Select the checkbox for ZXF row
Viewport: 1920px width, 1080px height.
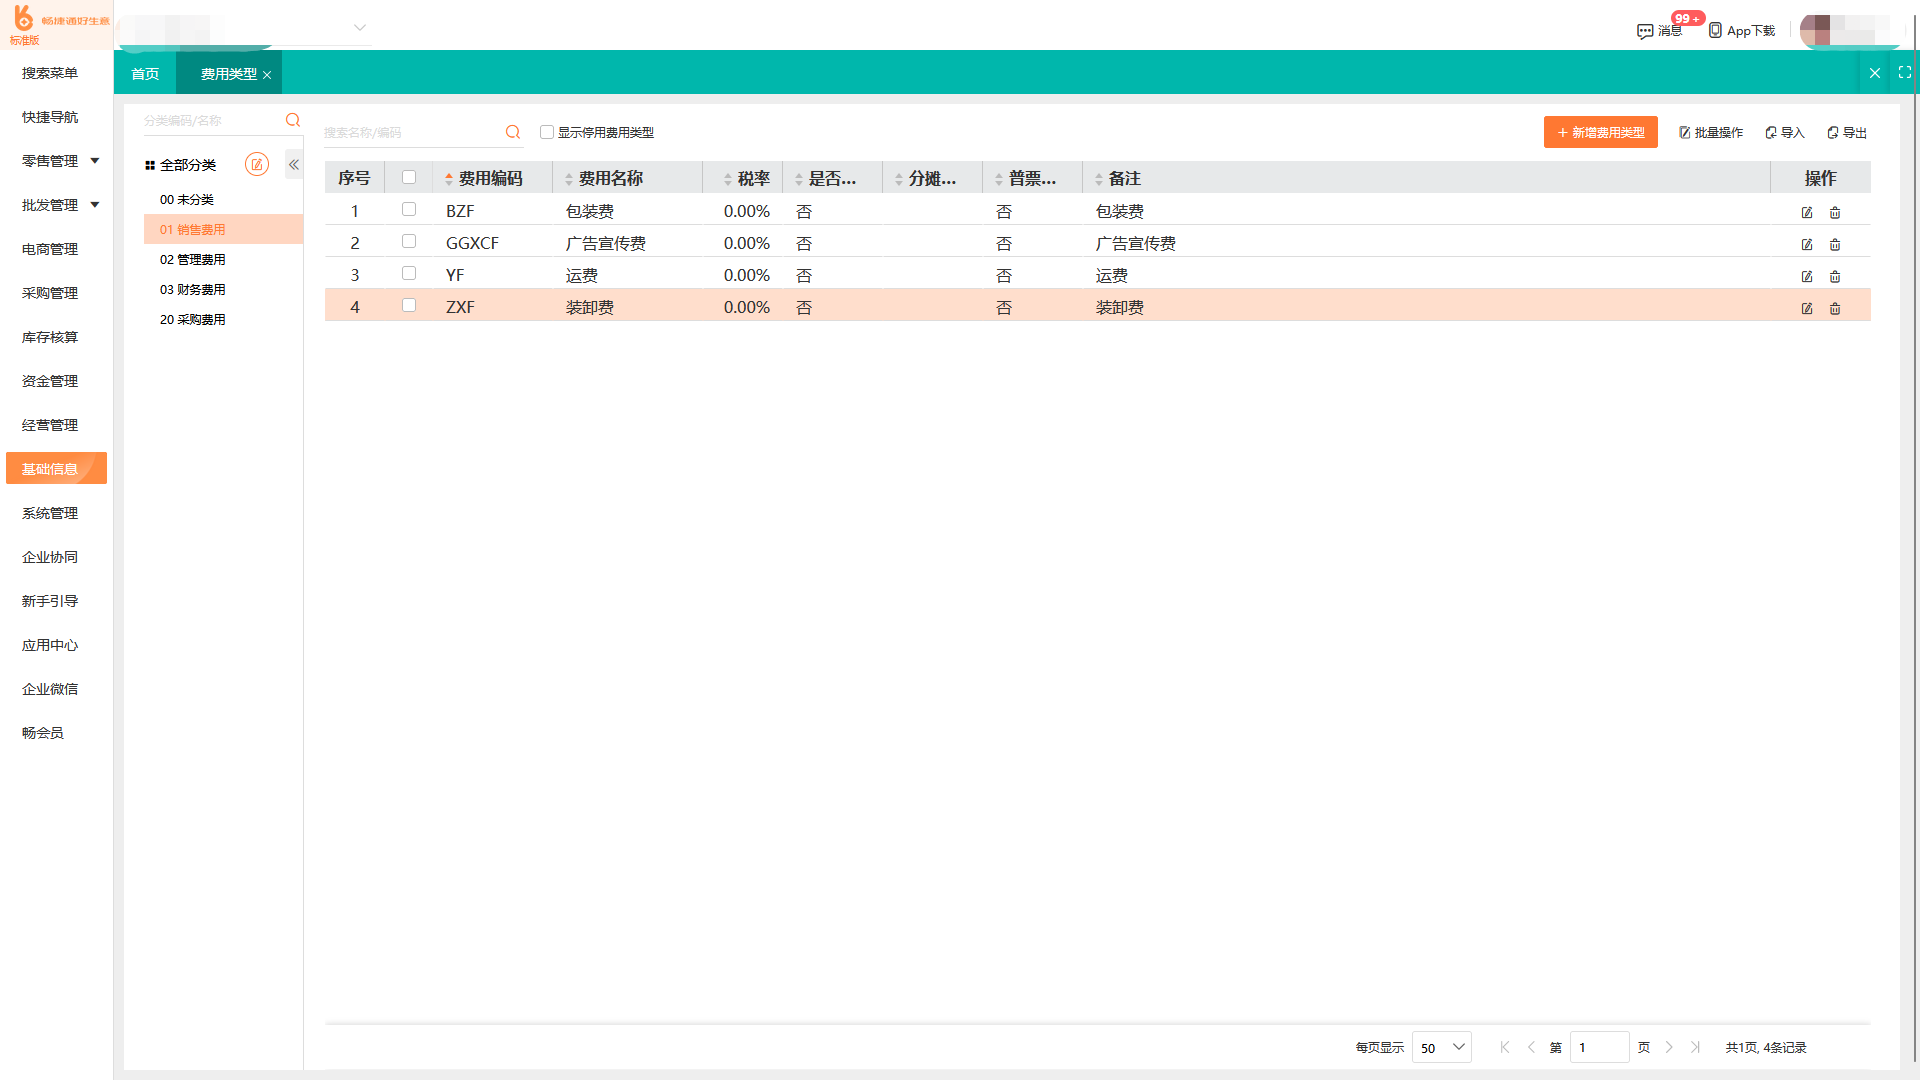pyautogui.click(x=409, y=306)
